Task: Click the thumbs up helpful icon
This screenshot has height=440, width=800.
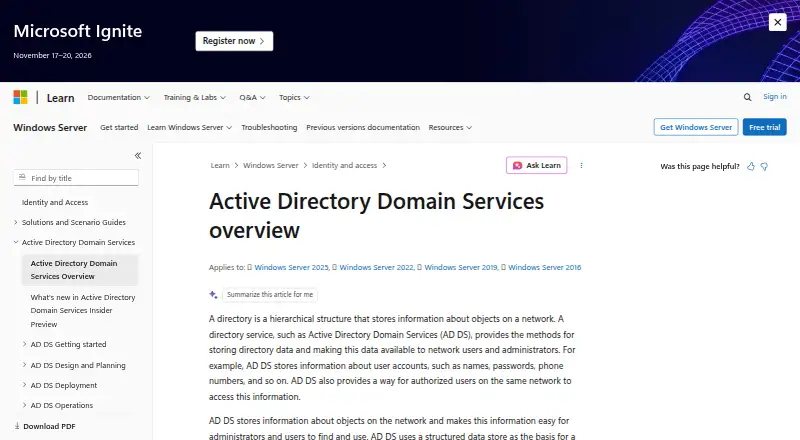Action: [x=751, y=166]
